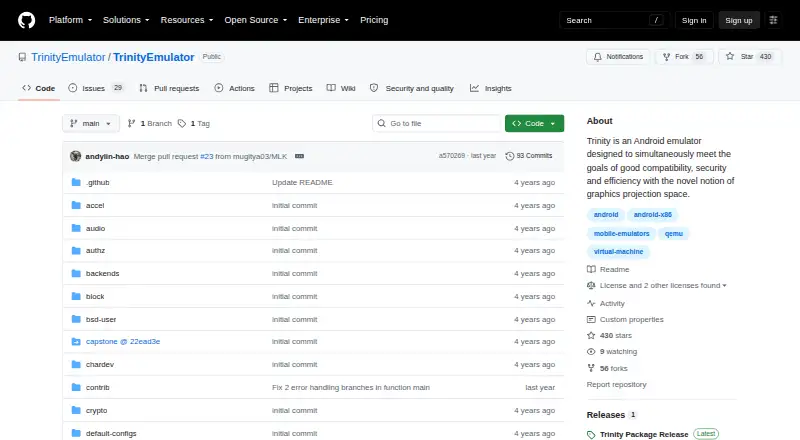Expand the Enterprise menu

323,20
